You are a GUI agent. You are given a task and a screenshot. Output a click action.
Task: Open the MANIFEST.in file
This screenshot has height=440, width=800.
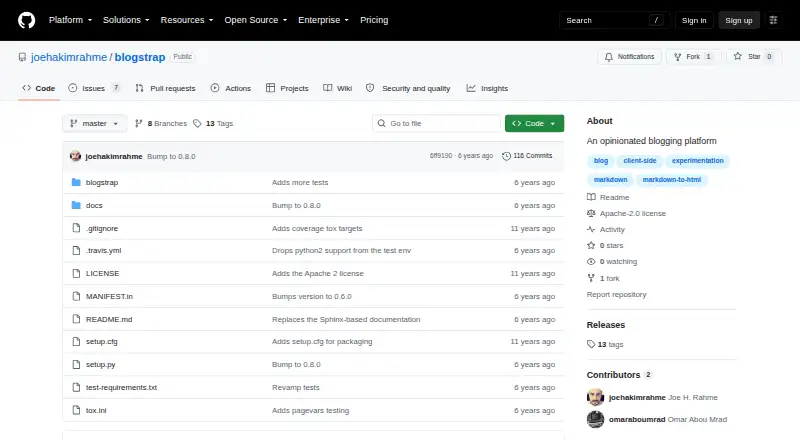109,296
